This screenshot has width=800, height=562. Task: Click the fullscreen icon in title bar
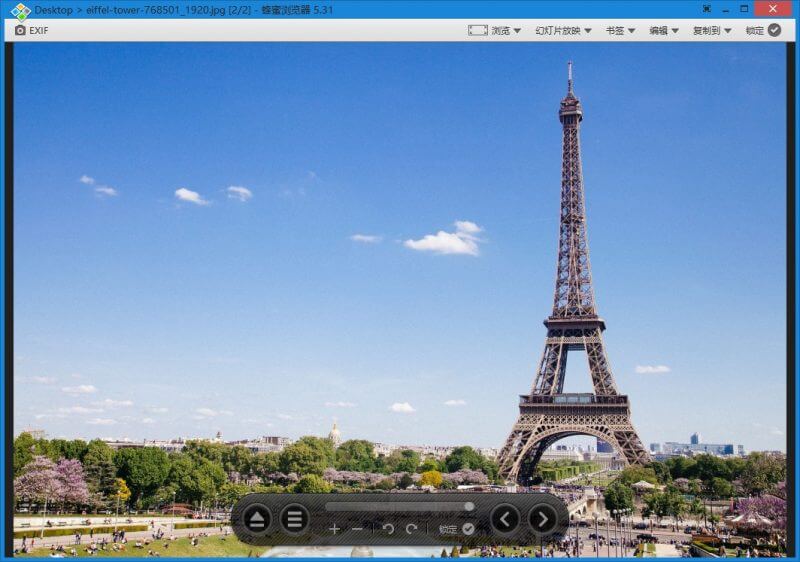tap(706, 9)
